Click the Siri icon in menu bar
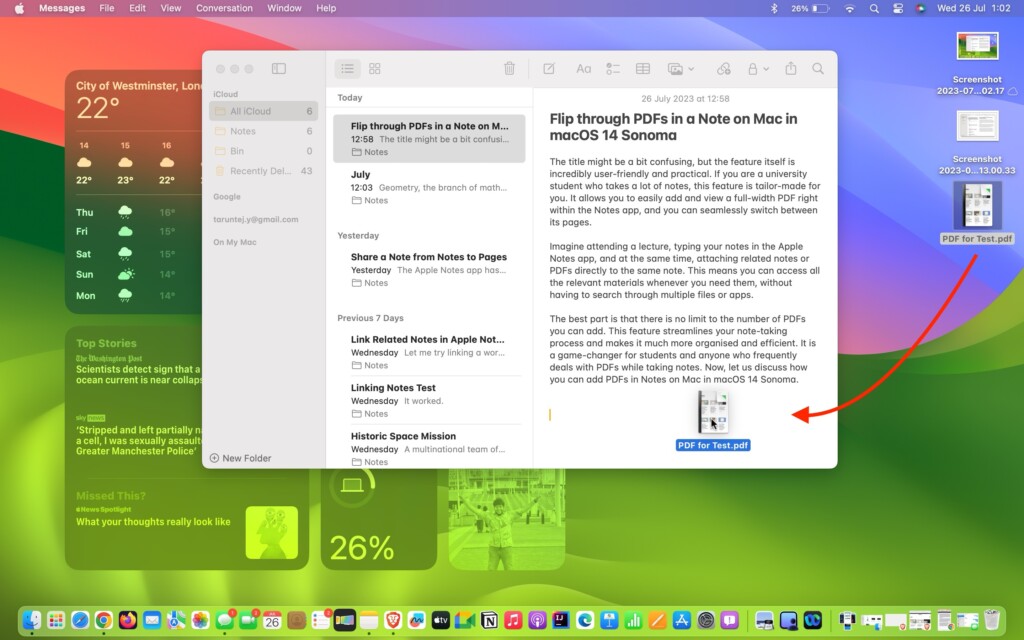Screen dimensions: 1024x640 tap(921, 8)
